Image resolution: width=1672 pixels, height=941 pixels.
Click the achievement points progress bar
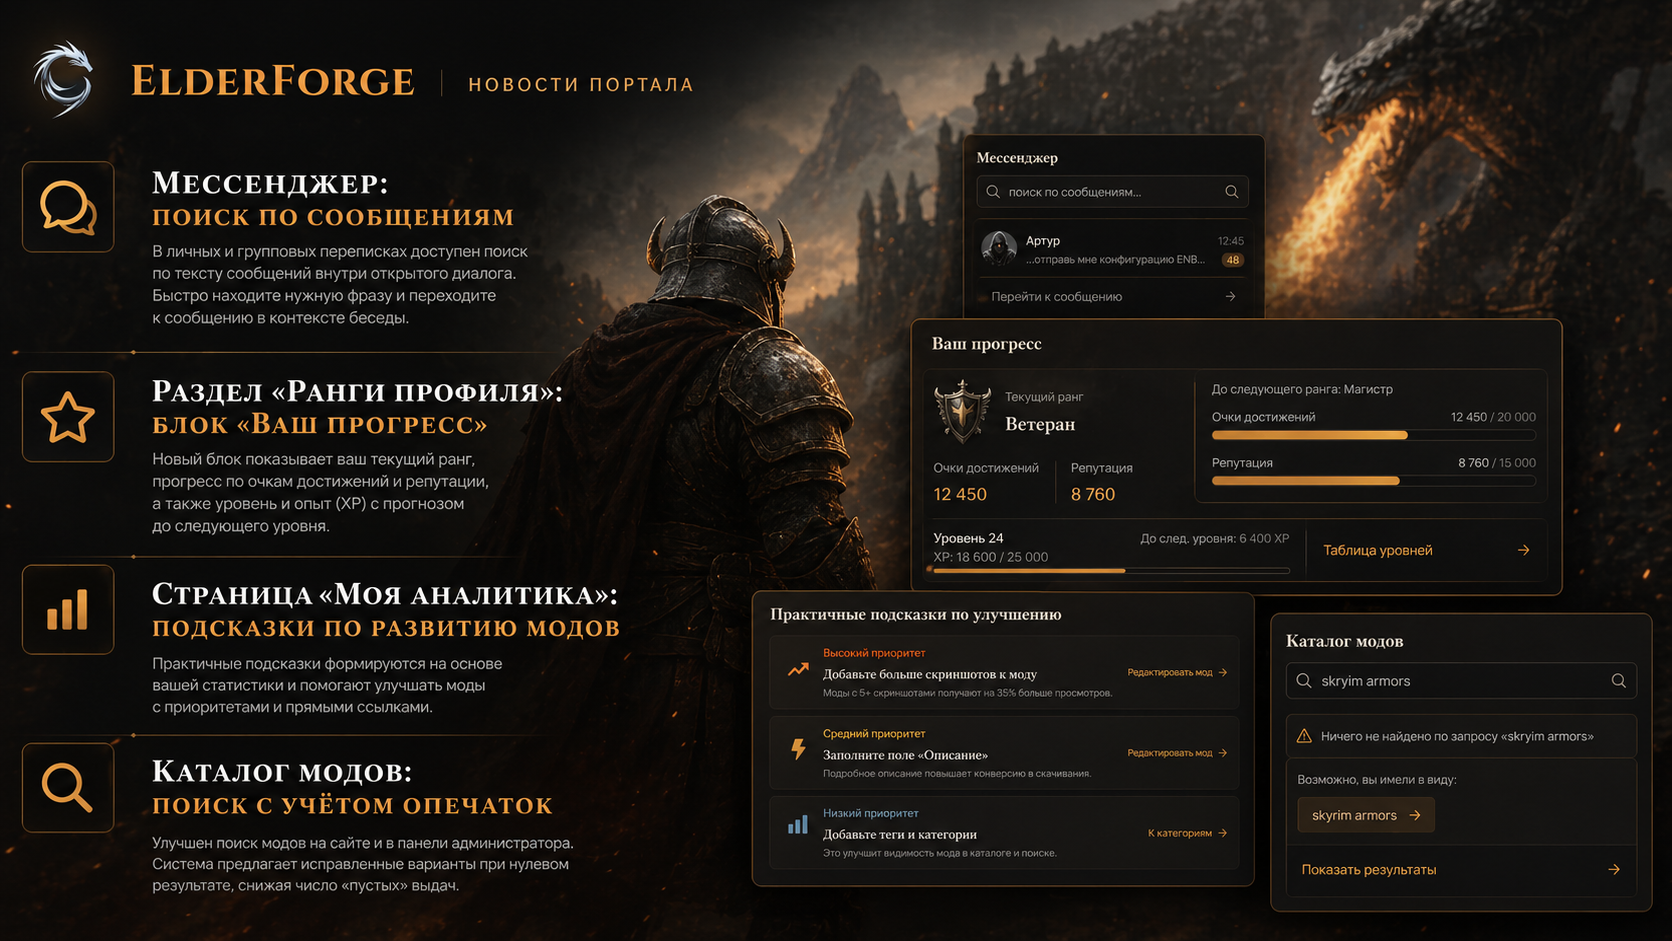pos(1372,436)
